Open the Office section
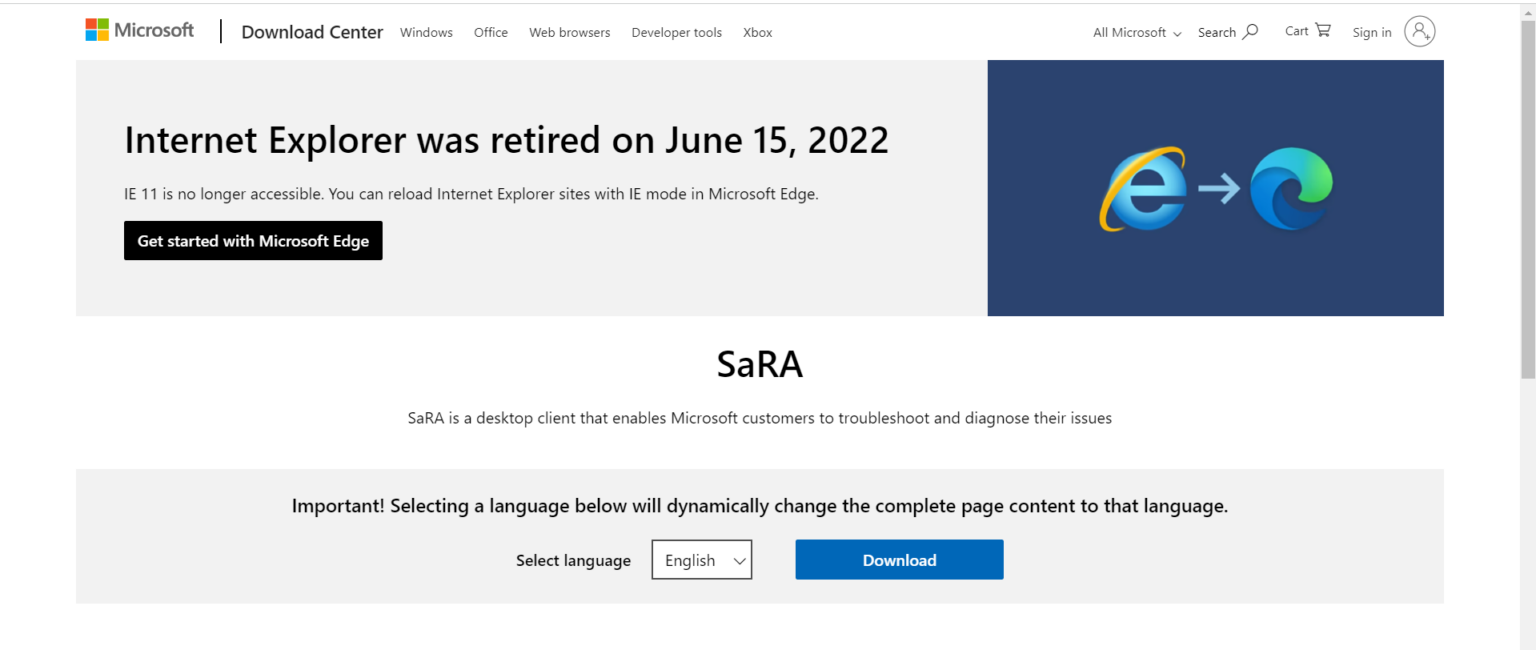This screenshot has height=650, width=1536. click(490, 32)
